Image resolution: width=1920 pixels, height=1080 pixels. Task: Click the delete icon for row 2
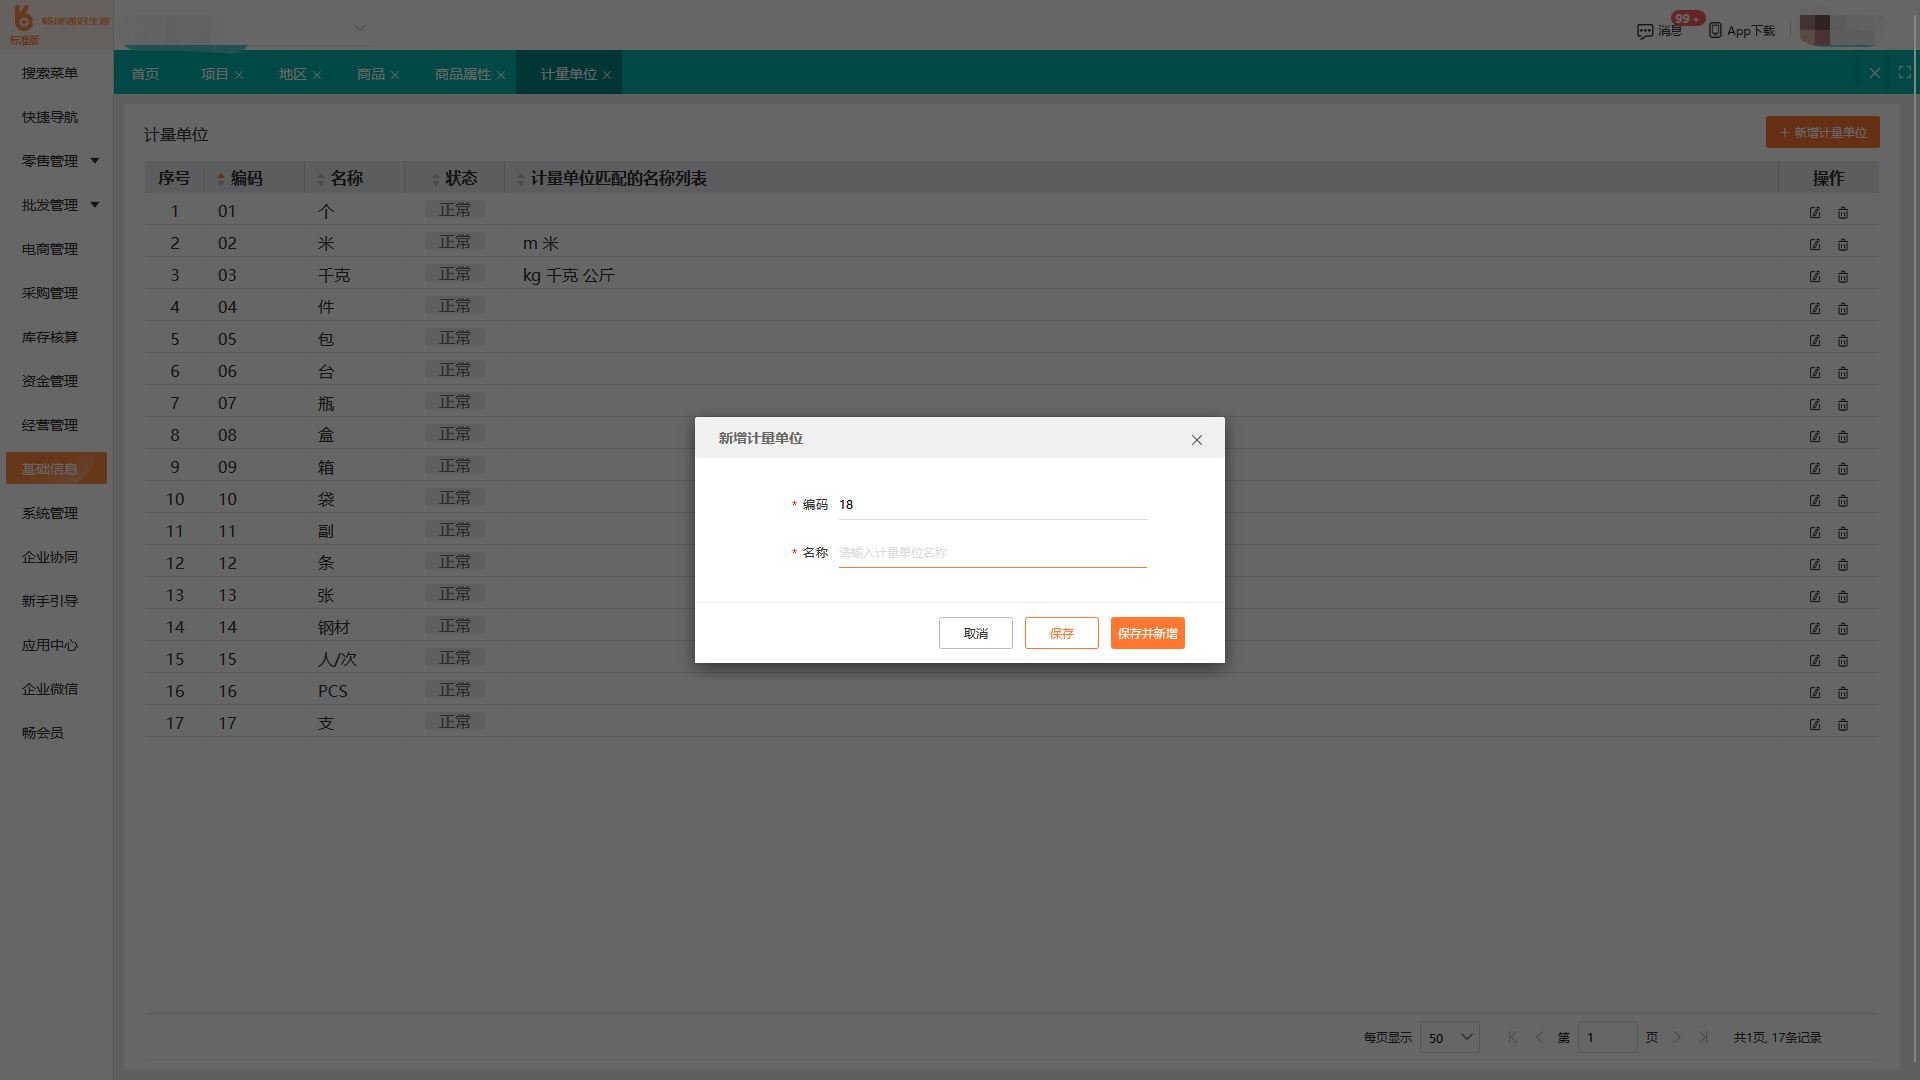1844,244
